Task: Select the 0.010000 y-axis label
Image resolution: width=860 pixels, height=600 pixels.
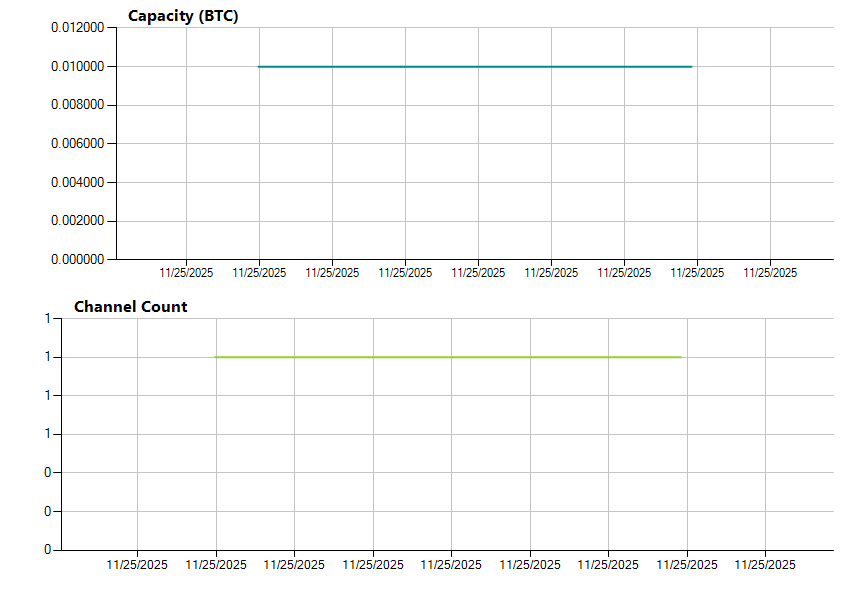Action: (75, 66)
